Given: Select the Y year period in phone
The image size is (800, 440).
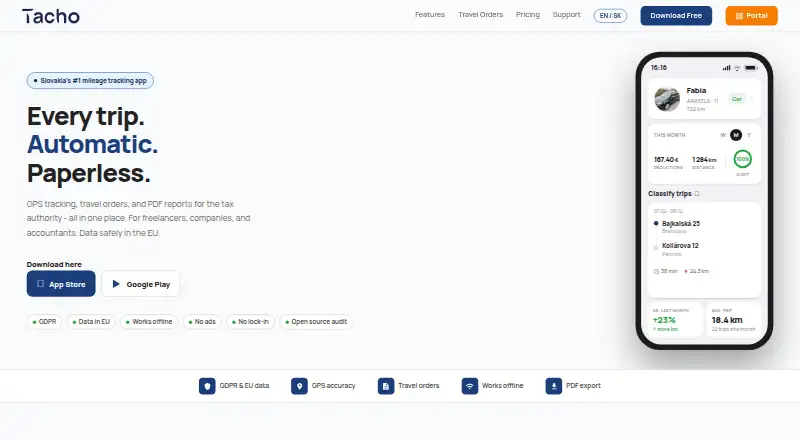Looking at the screenshot, I should click(x=749, y=135).
